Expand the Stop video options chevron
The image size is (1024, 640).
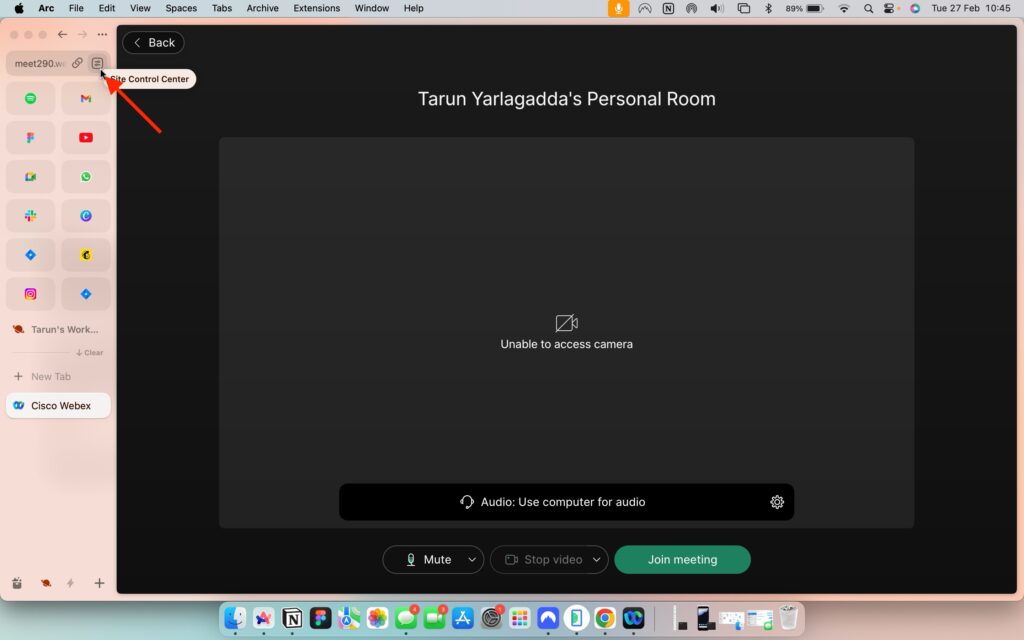pos(596,560)
